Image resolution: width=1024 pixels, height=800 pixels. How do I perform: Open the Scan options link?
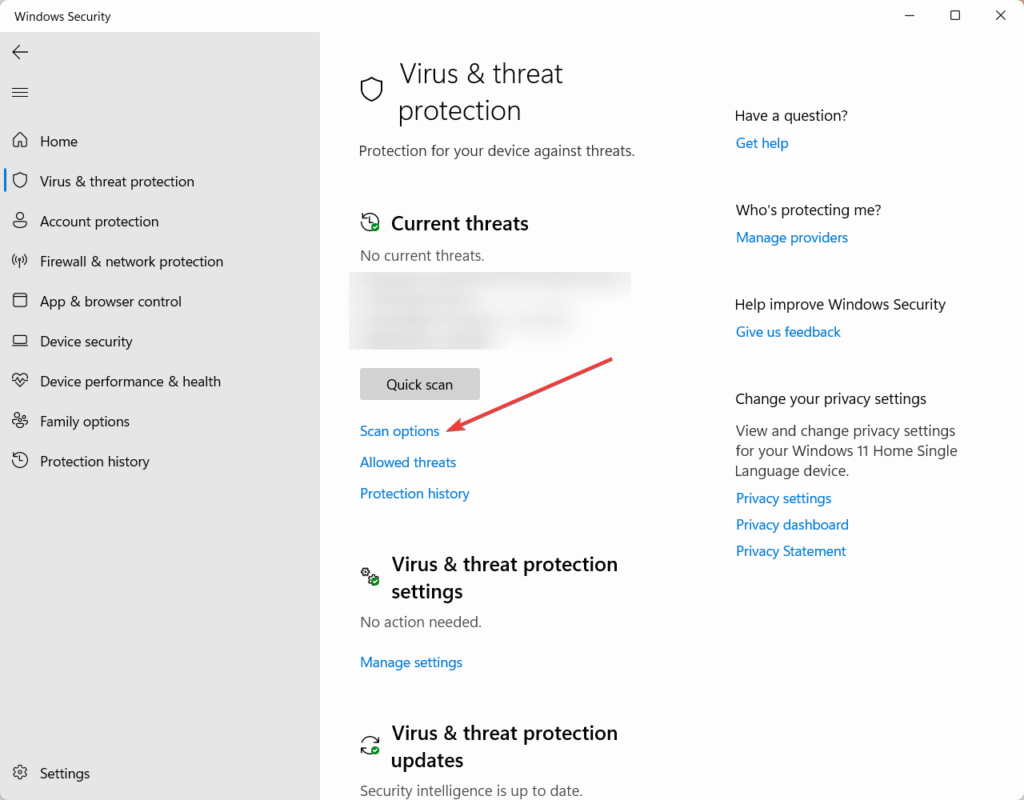click(x=399, y=431)
